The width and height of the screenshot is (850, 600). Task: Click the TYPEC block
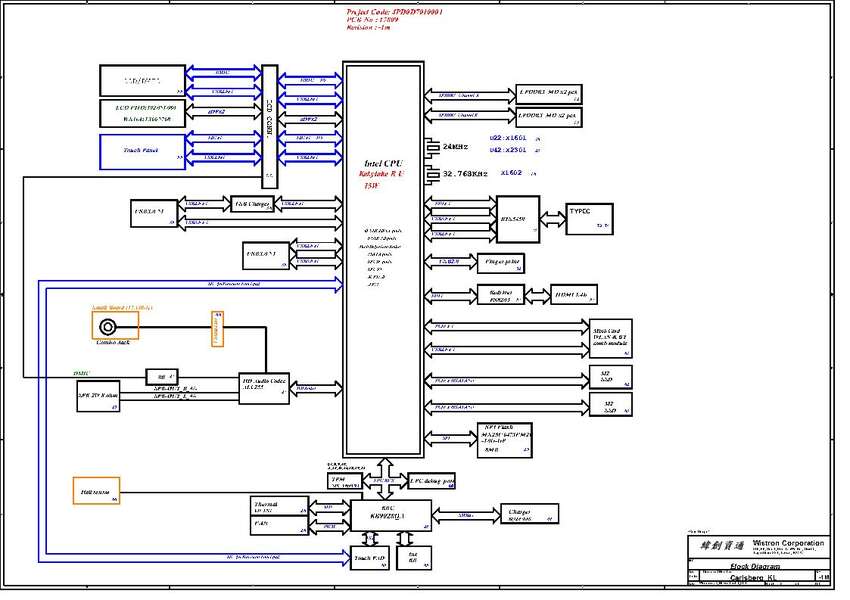(x=589, y=219)
